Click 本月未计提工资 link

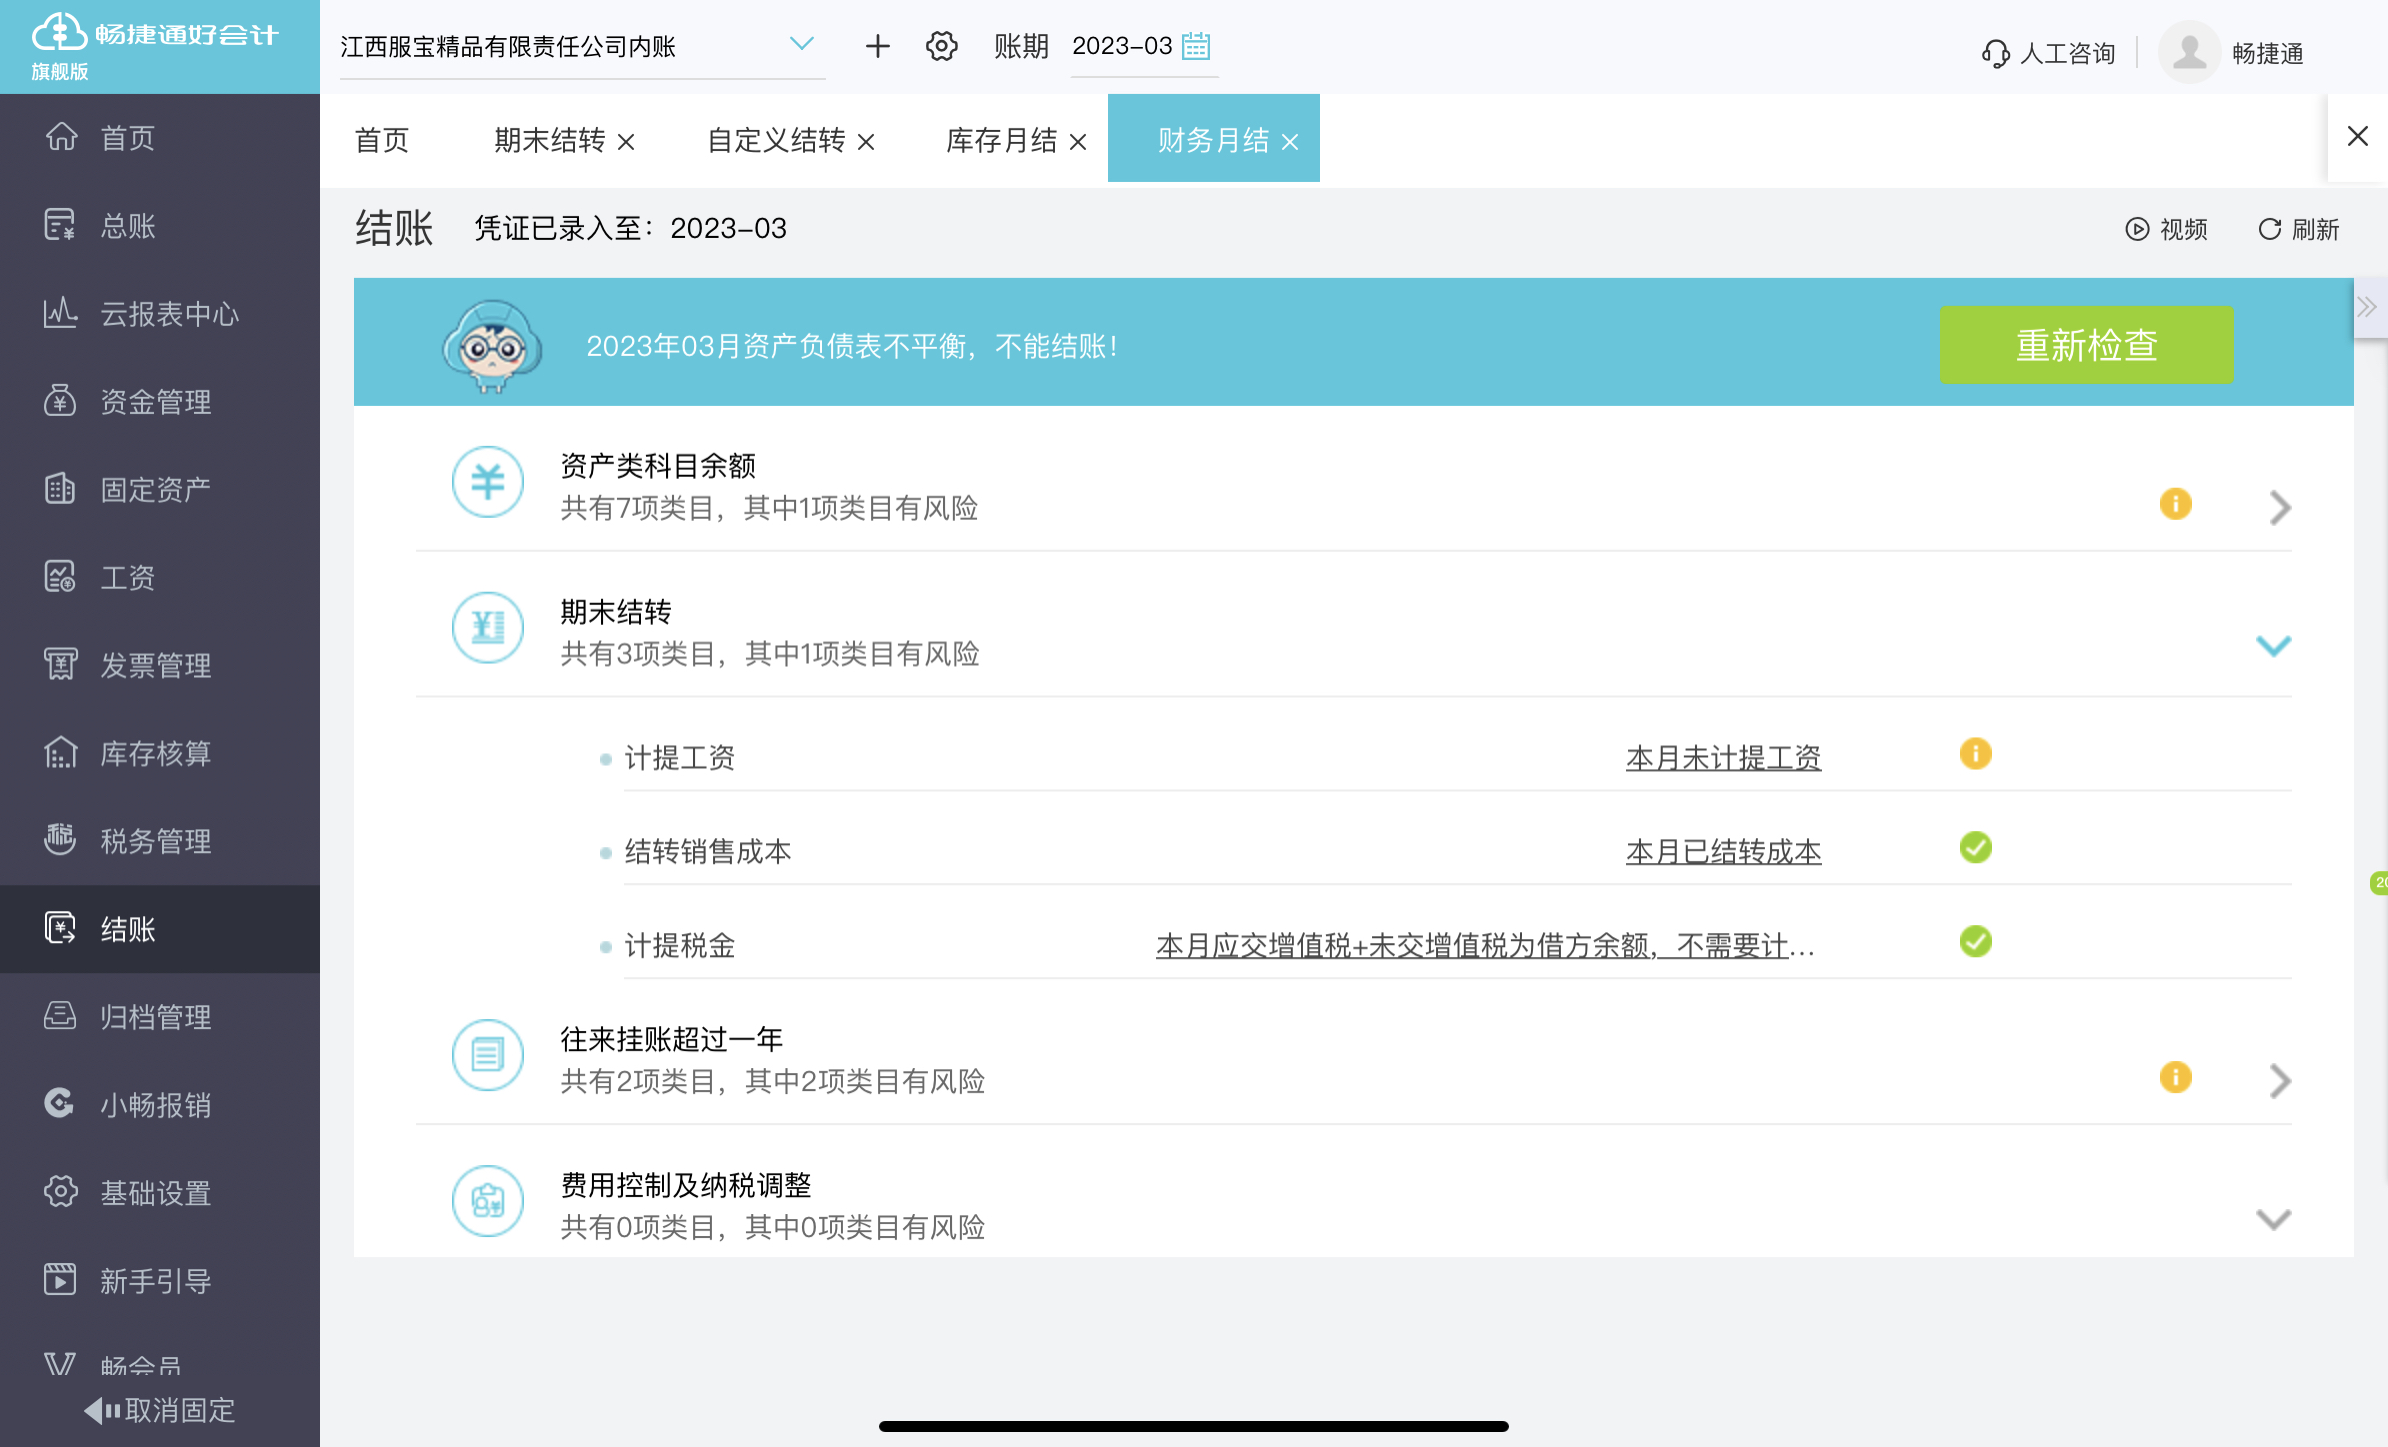pos(1723,754)
